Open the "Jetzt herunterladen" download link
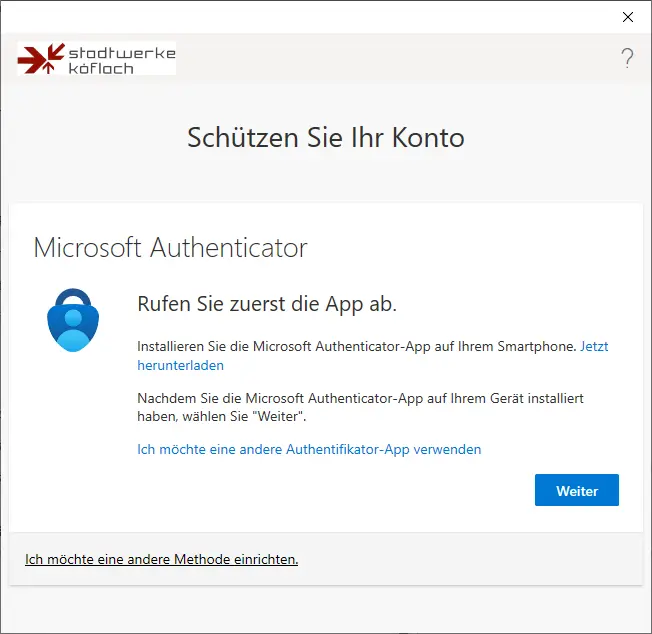The height and width of the screenshot is (634, 652). [x=594, y=346]
